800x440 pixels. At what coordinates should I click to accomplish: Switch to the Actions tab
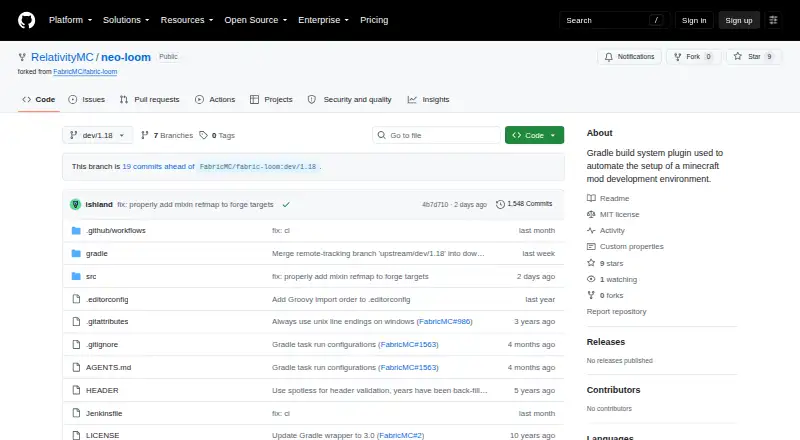click(215, 100)
